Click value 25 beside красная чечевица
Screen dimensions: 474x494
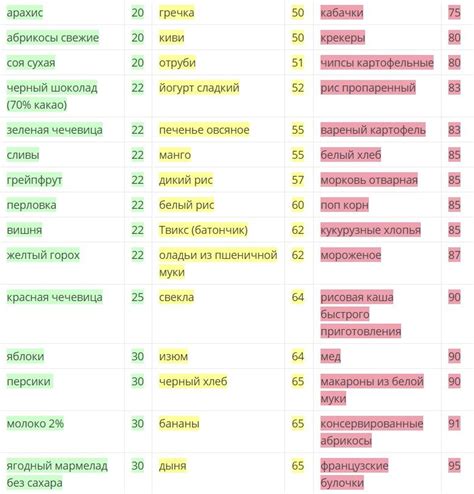coord(137,297)
